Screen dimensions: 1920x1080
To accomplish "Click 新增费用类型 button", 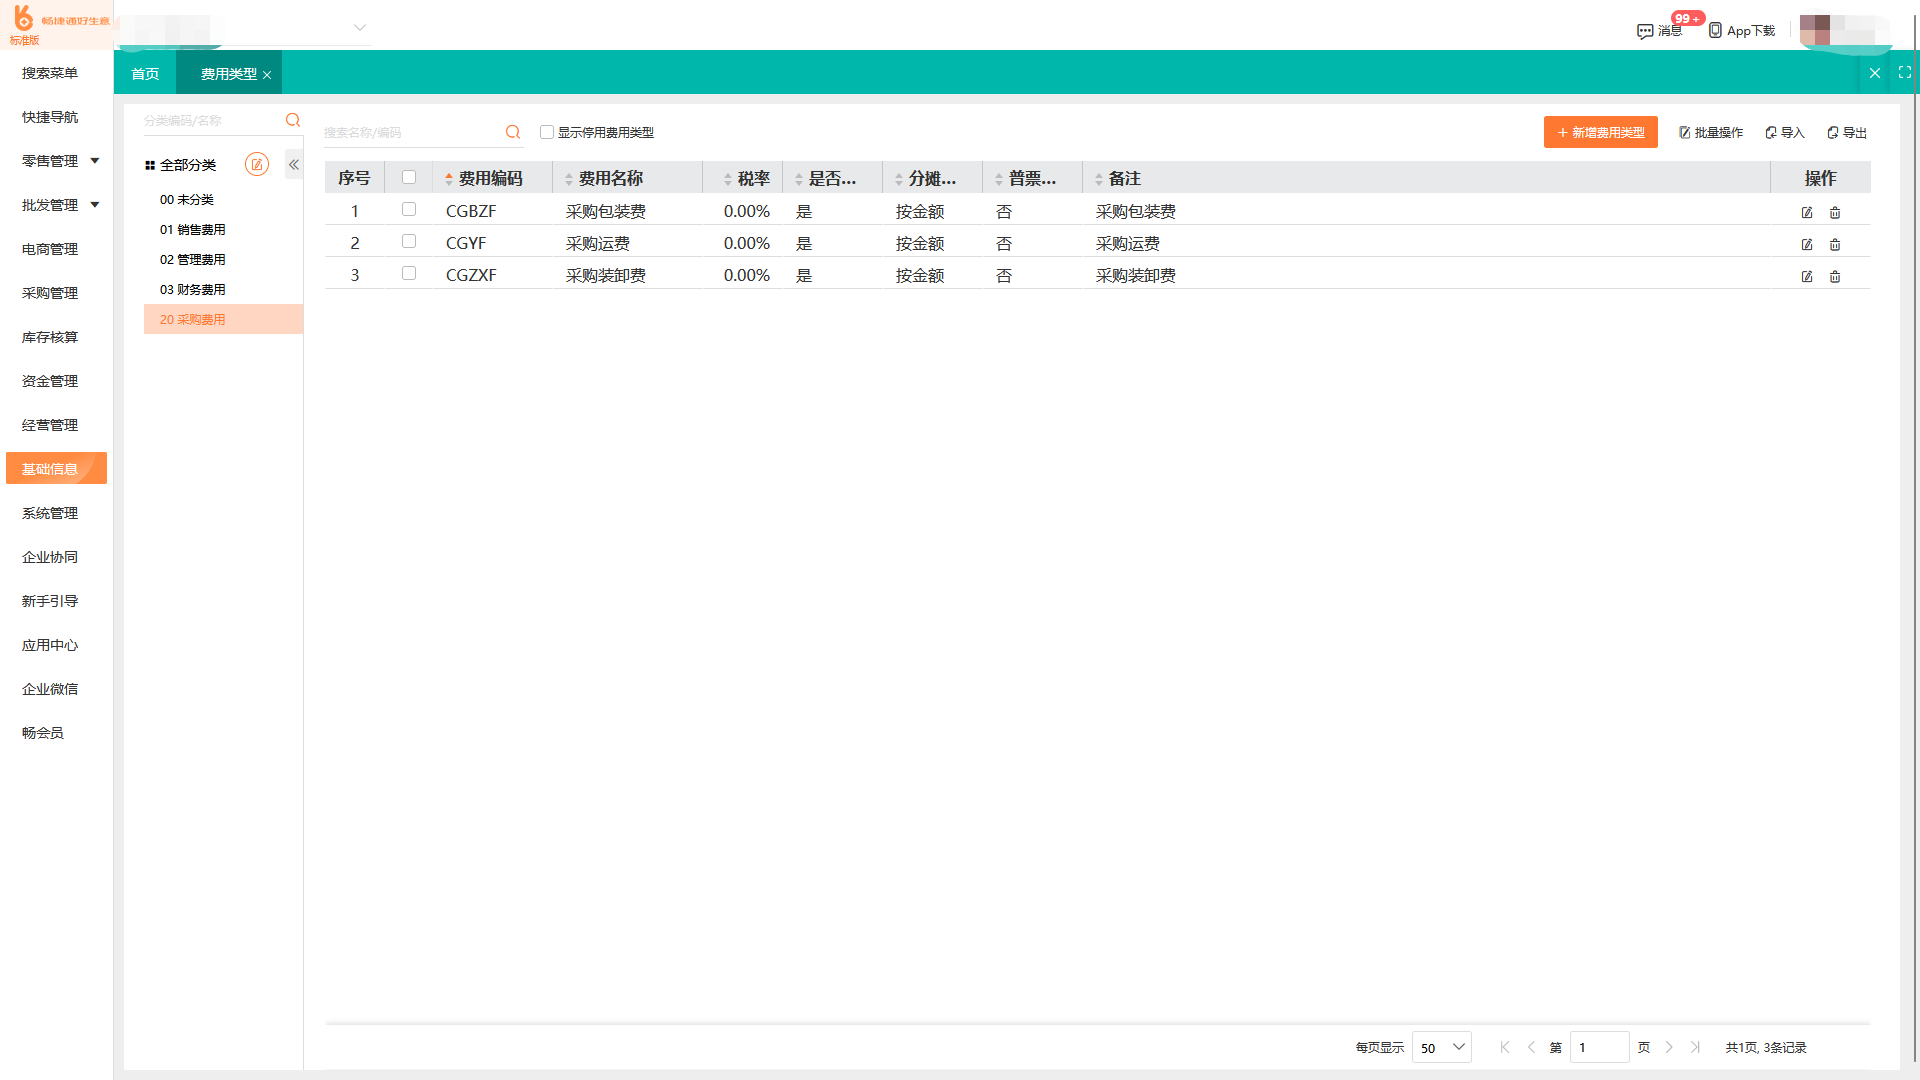I will [1600, 132].
